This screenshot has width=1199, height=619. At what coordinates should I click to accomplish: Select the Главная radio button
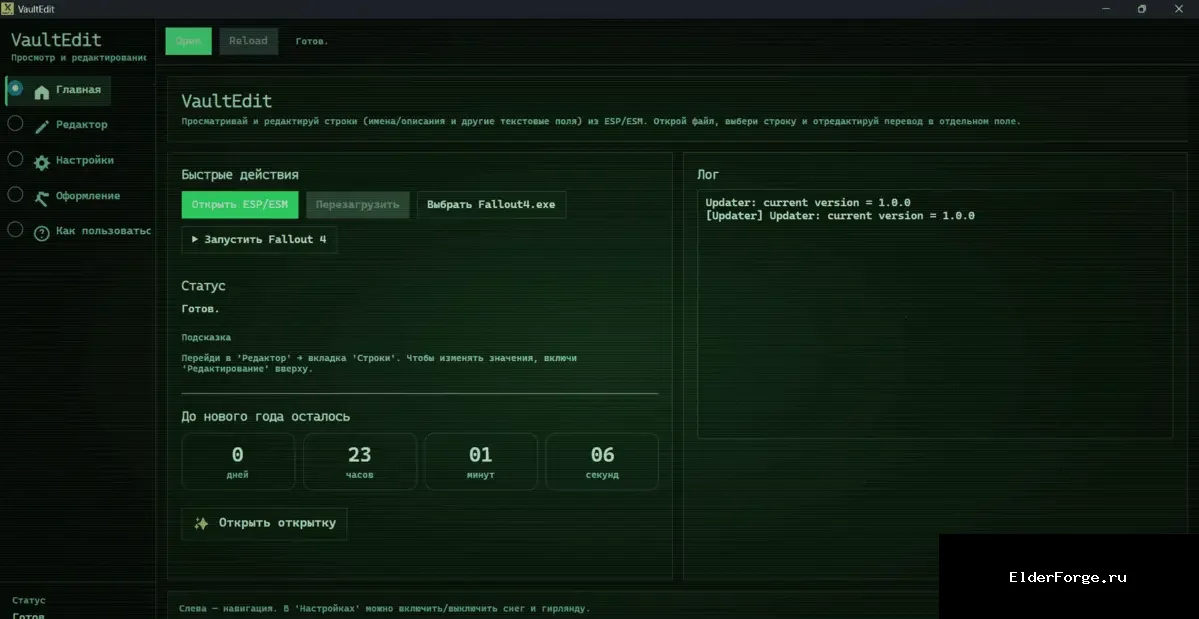coord(15,89)
